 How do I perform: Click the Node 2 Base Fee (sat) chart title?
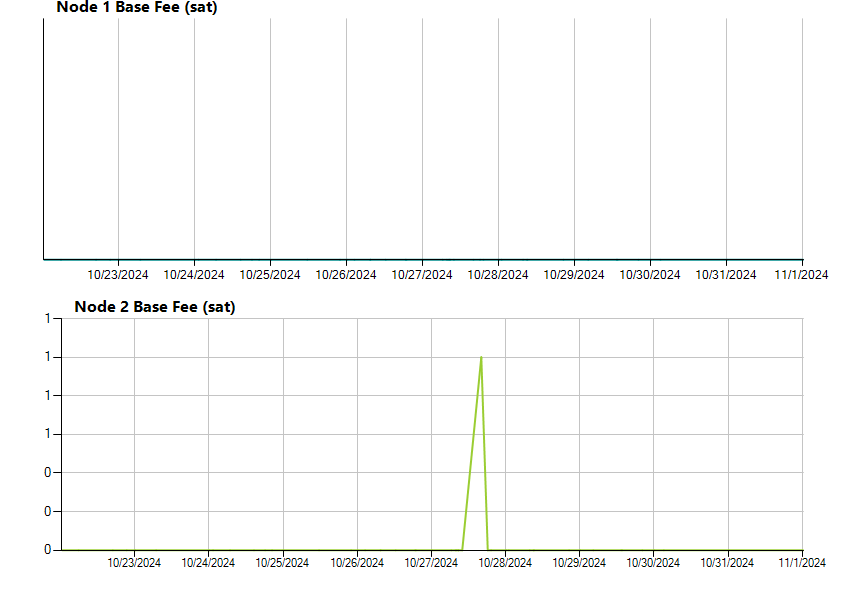tap(155, 307)
